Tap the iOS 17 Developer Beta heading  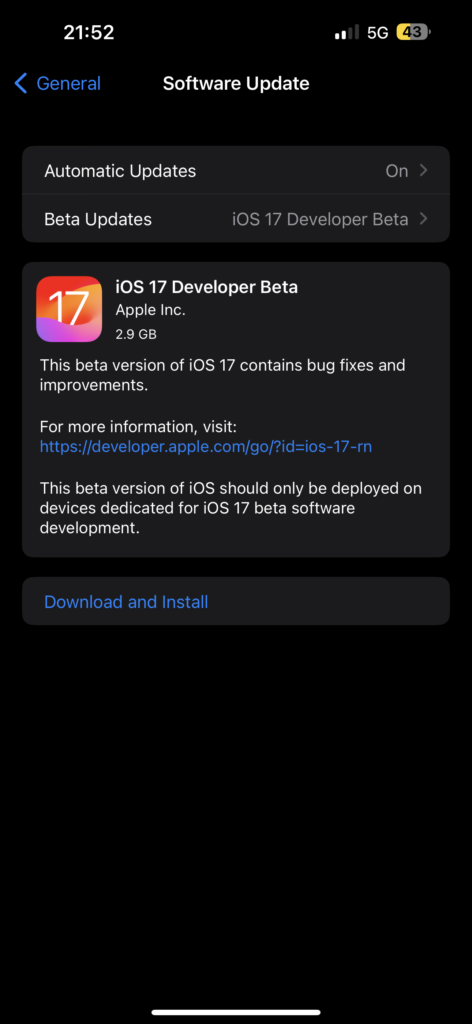(x=207, y=287)
